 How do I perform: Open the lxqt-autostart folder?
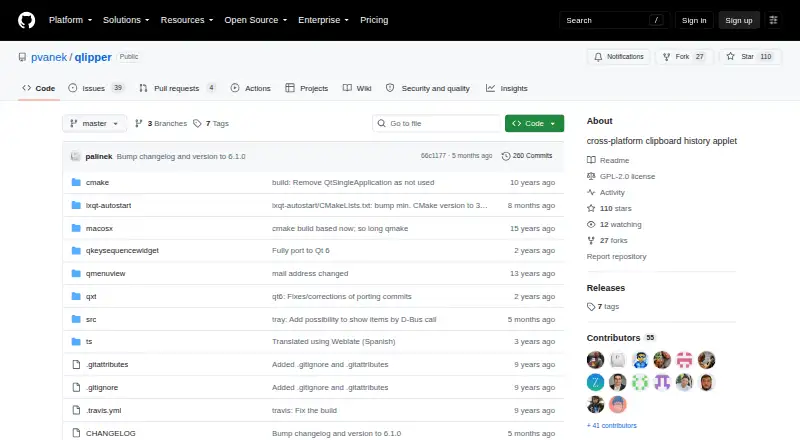108,205
